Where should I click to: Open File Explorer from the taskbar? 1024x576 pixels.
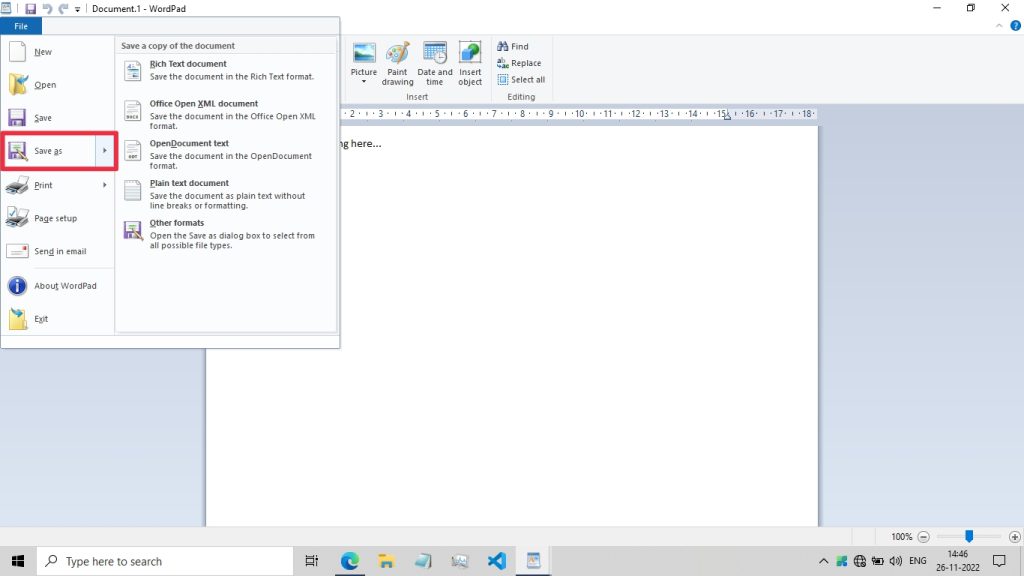click(386, 561)
